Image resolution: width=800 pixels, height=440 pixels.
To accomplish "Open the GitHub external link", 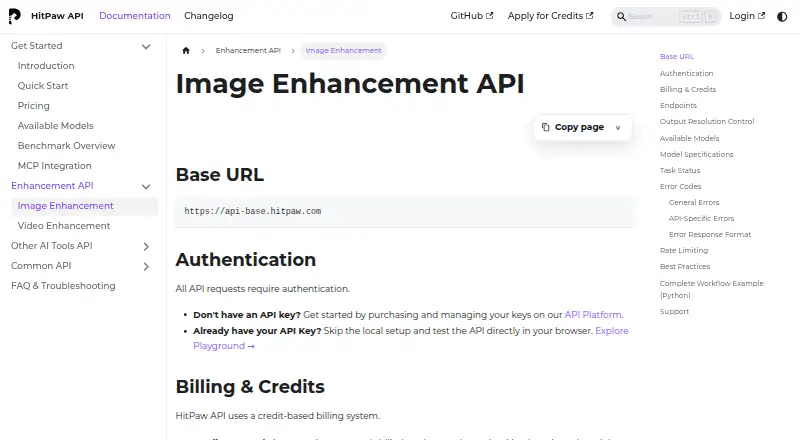I will [x=471, y=16].
